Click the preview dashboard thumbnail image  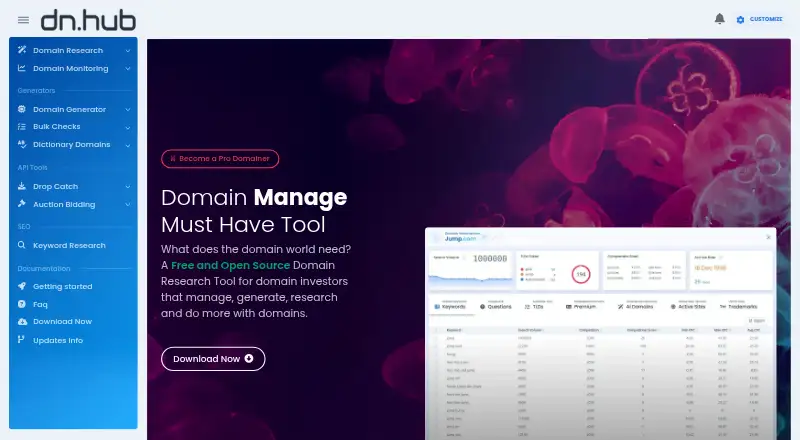601,333
